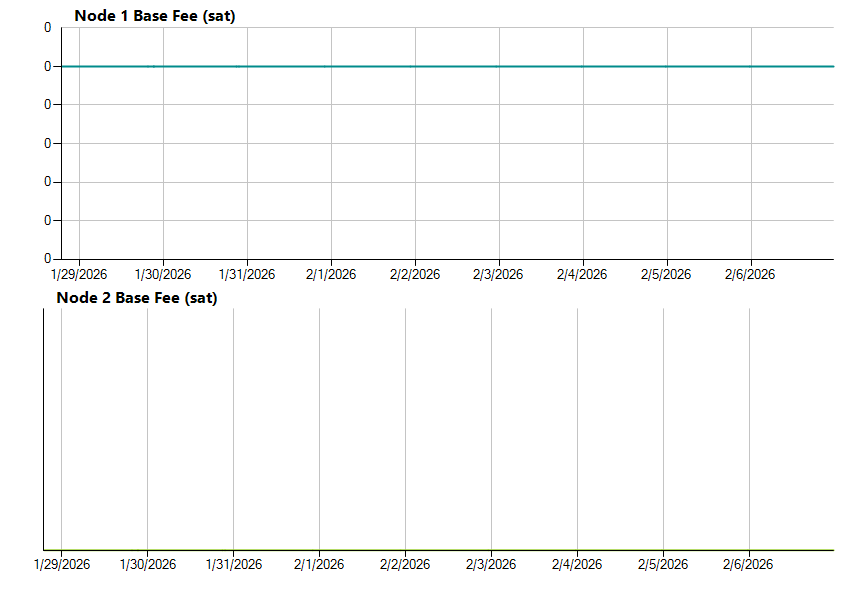Pick 2/4/2026 tick label in Node 2 chart
The height and width of the screenshot is (600, 860).
tap(577, 565)
